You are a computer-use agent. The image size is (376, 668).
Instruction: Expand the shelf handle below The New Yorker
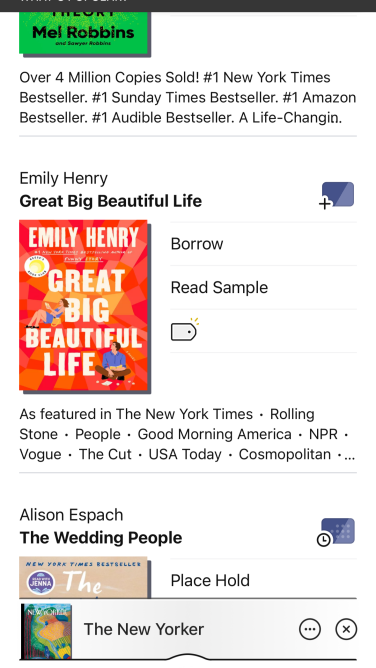187,659
